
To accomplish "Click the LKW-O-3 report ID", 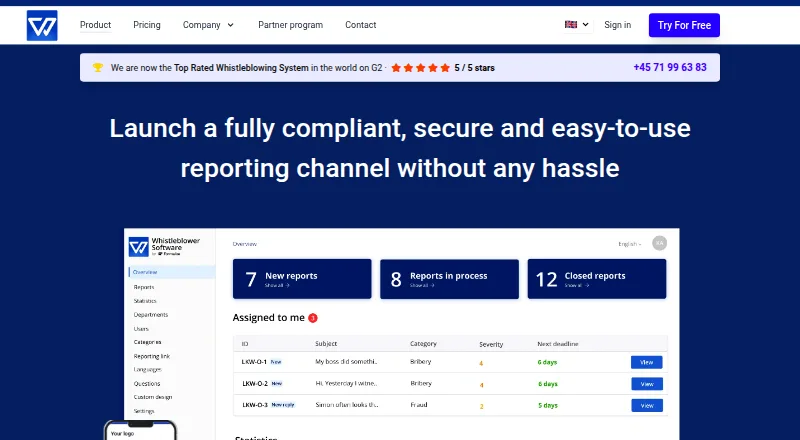I will coord(255,405).
